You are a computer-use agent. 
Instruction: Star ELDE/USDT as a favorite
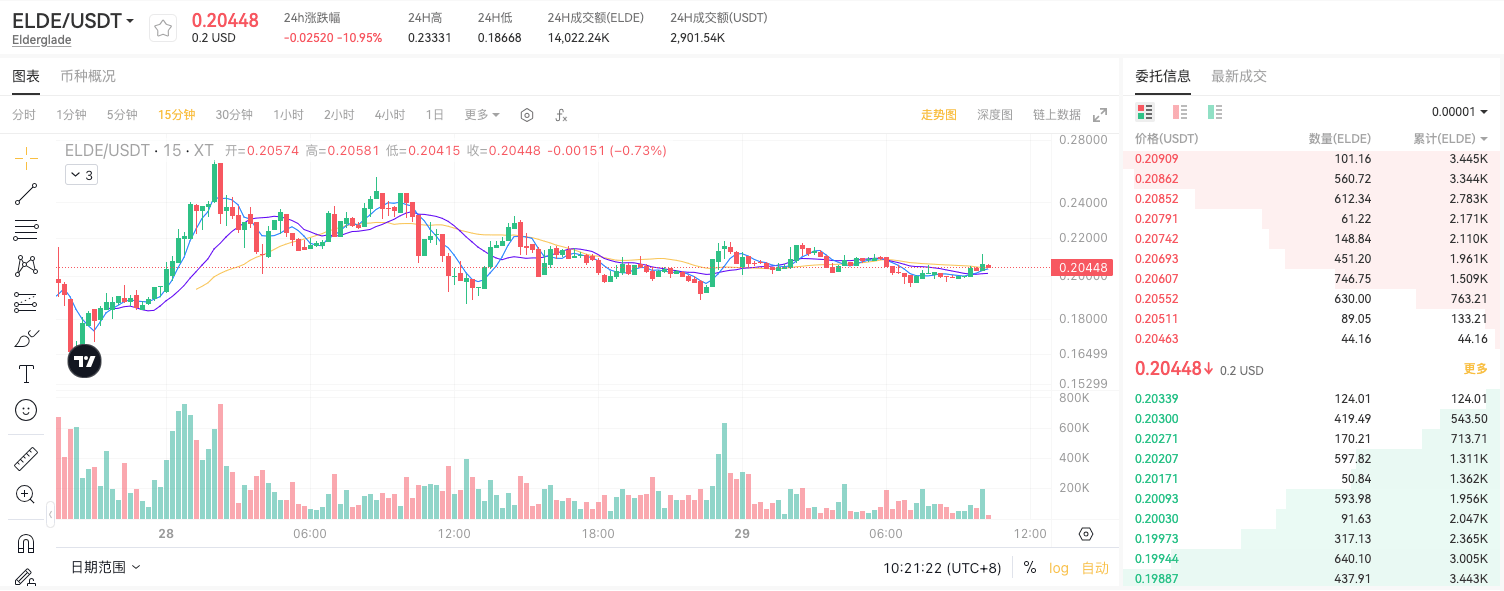[x=162, y=27]
